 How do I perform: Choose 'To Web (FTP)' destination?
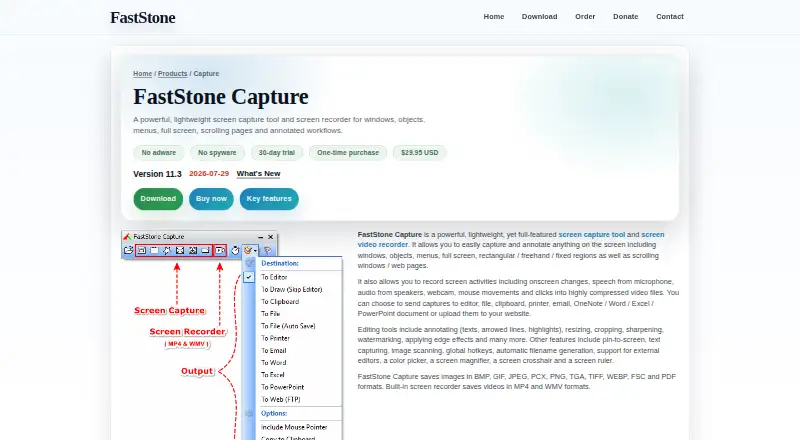point(281,400)
